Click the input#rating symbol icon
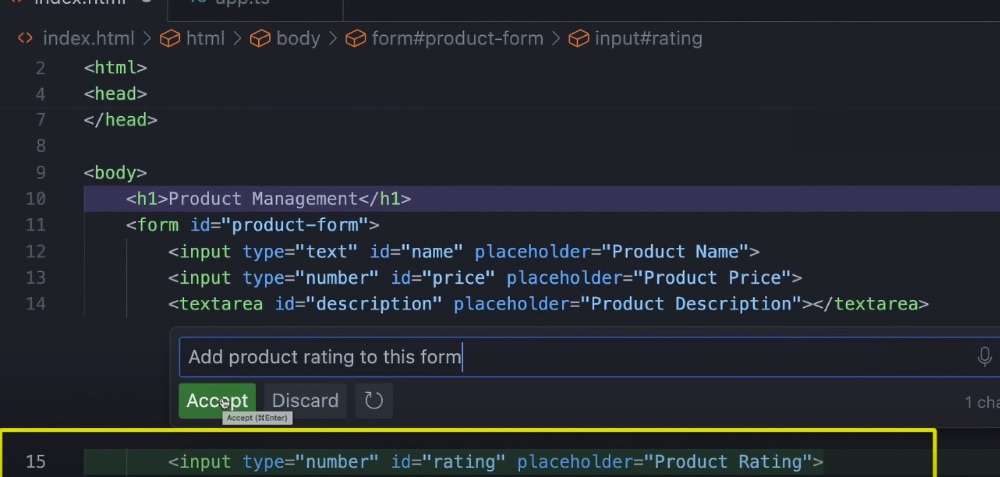 tap(578, 39)
